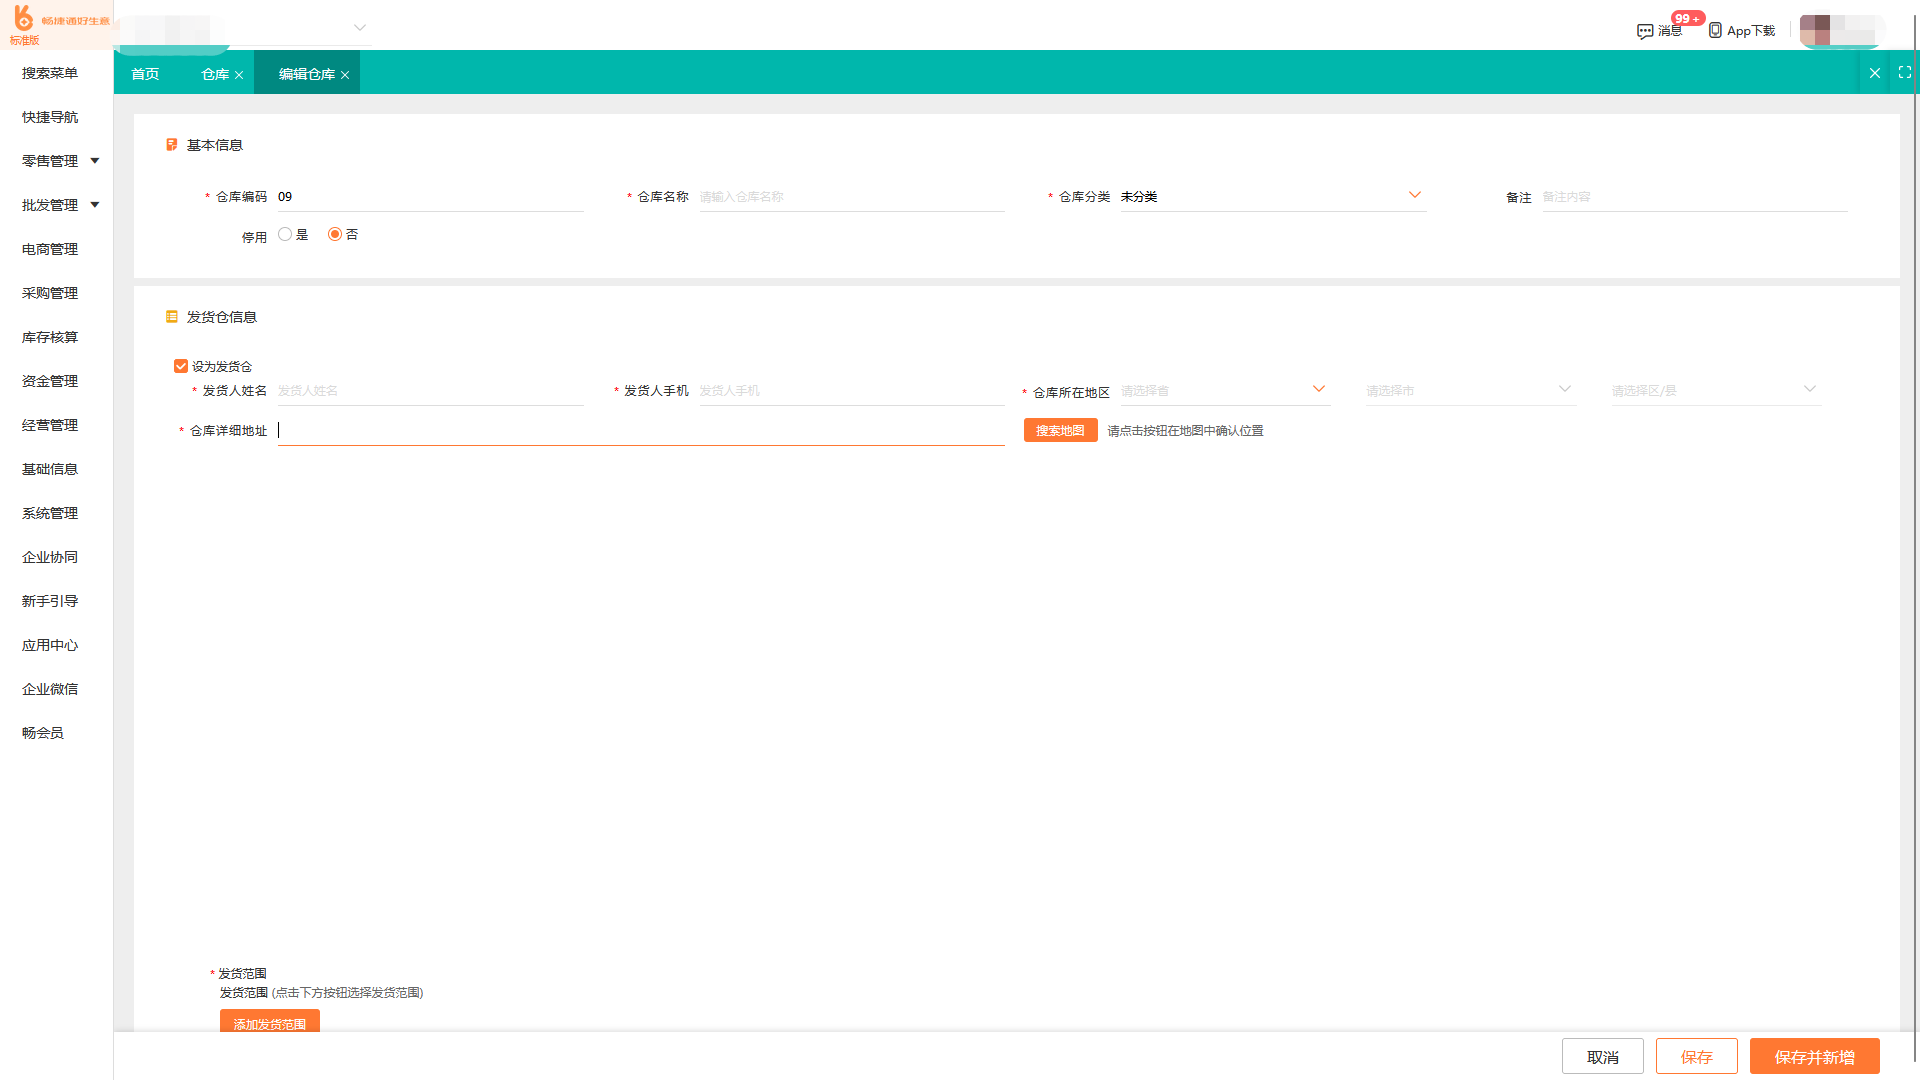Disable 停用 radio button 否
The height and width of the screenshot is (1080, 1920).
coord(332,233)
